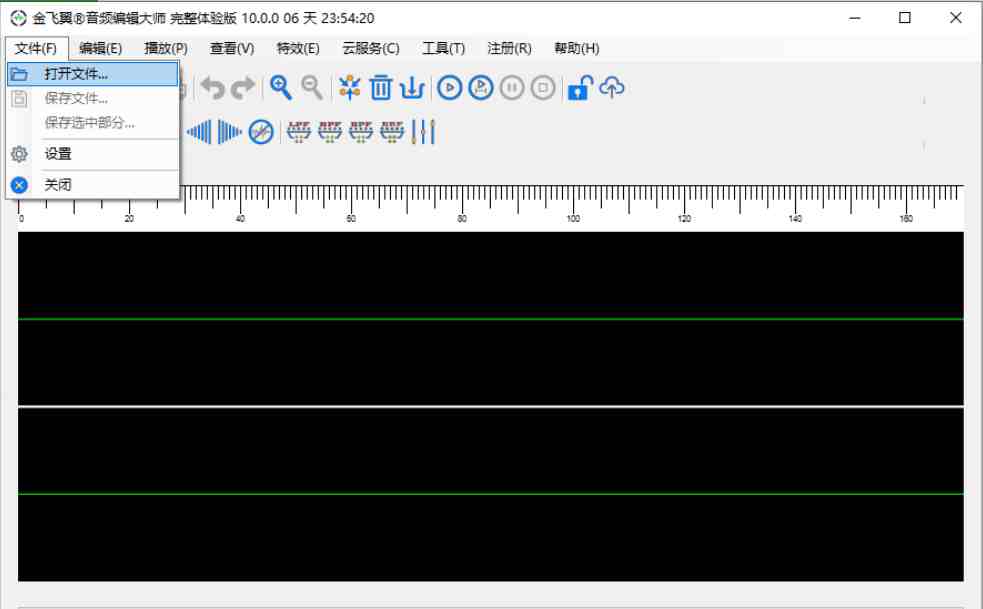Open the 特效(E) effects menu
Image resolution: width=983 pixels, height=609 pixels.
[297, 48]
